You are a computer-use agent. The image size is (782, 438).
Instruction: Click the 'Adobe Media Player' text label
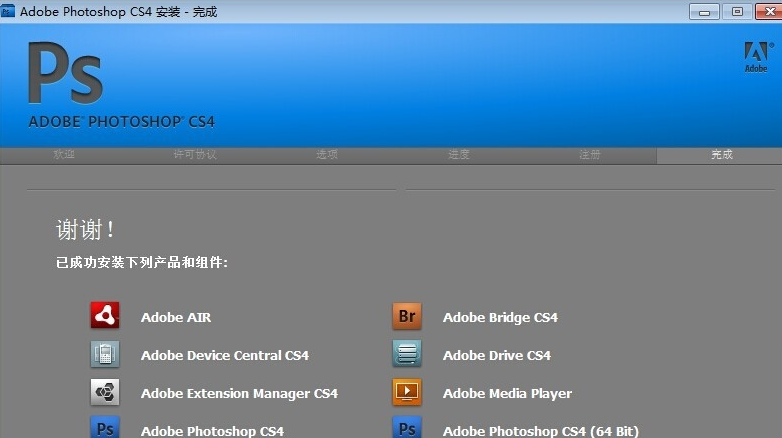[507, 393]
